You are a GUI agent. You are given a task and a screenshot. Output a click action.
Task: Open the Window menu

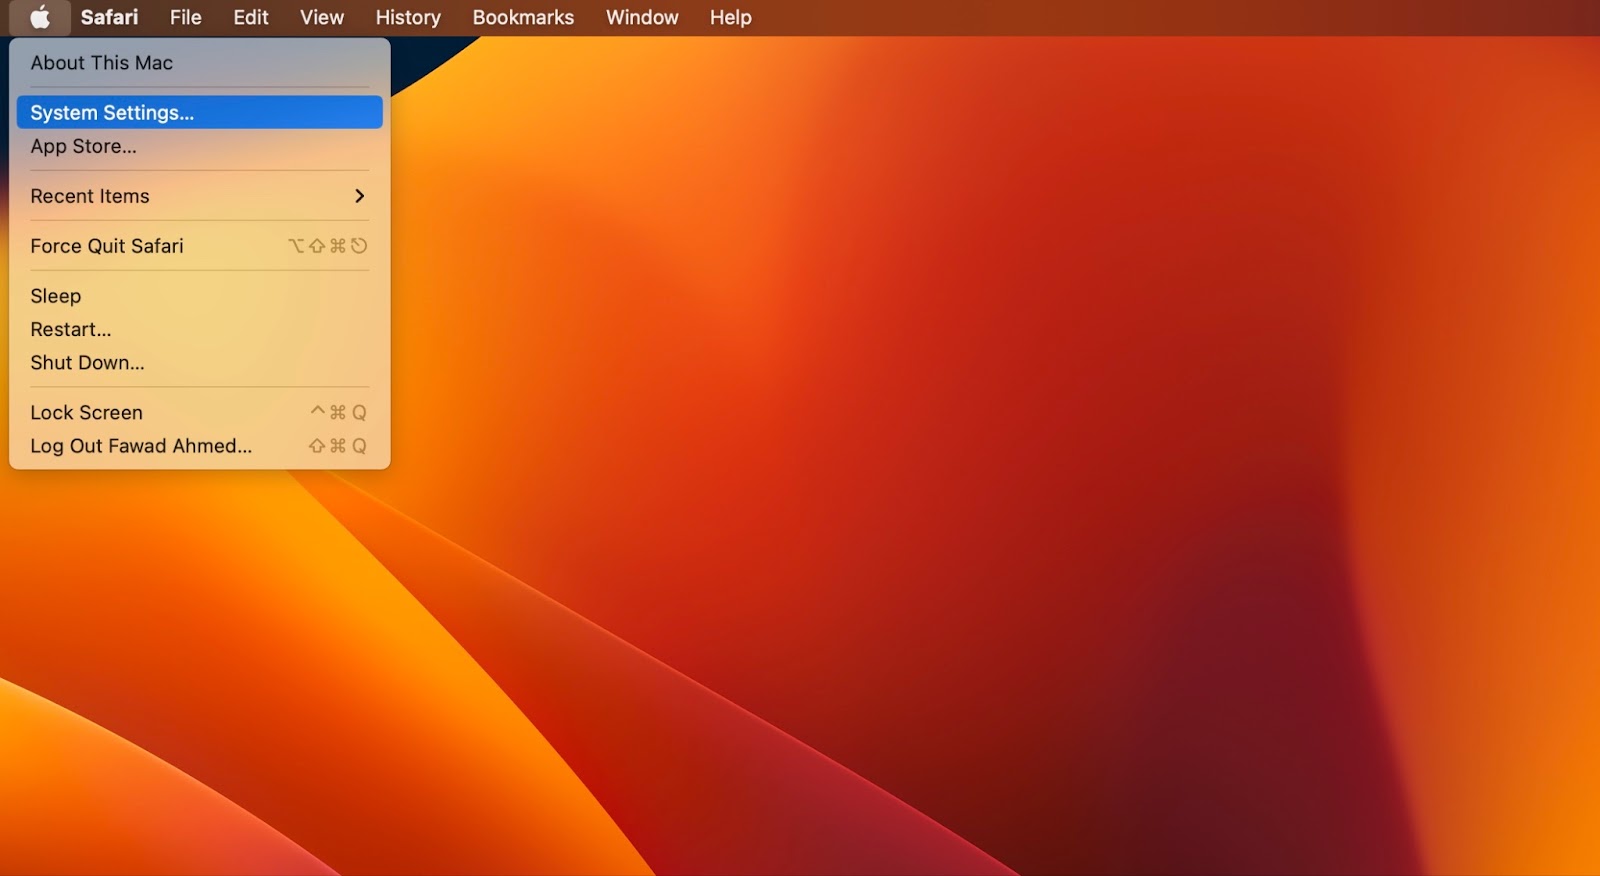(641, 18)
